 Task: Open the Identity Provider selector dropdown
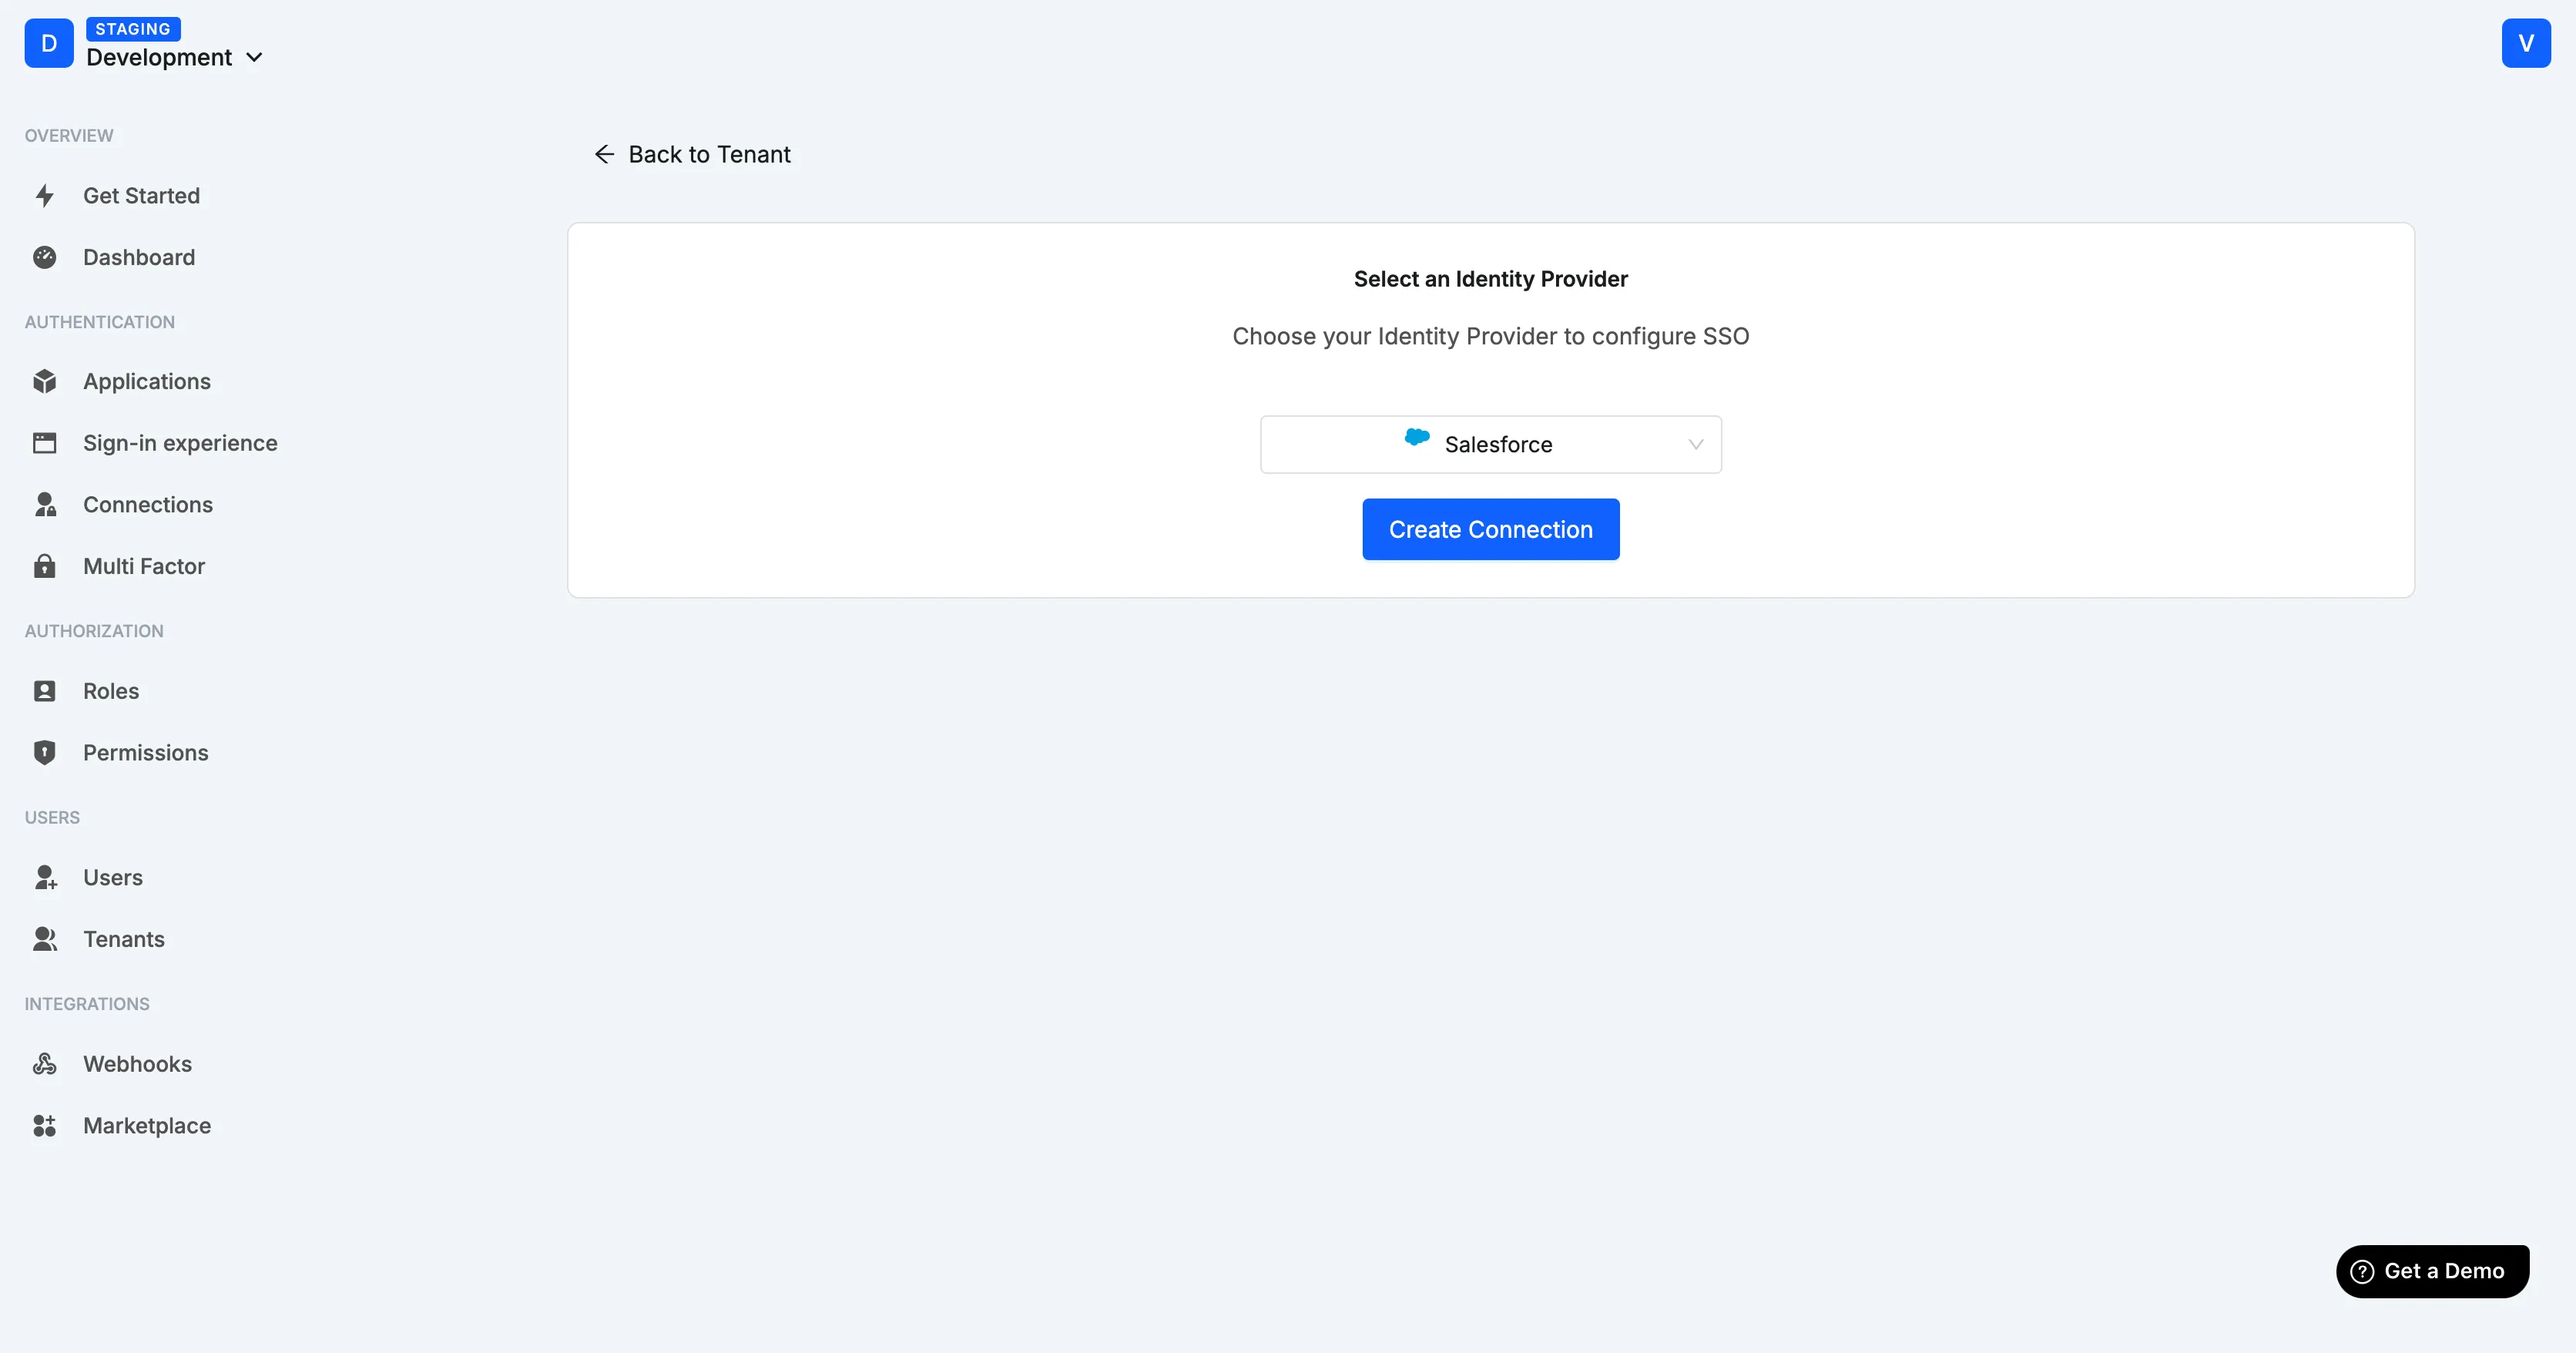(1491, 443)
